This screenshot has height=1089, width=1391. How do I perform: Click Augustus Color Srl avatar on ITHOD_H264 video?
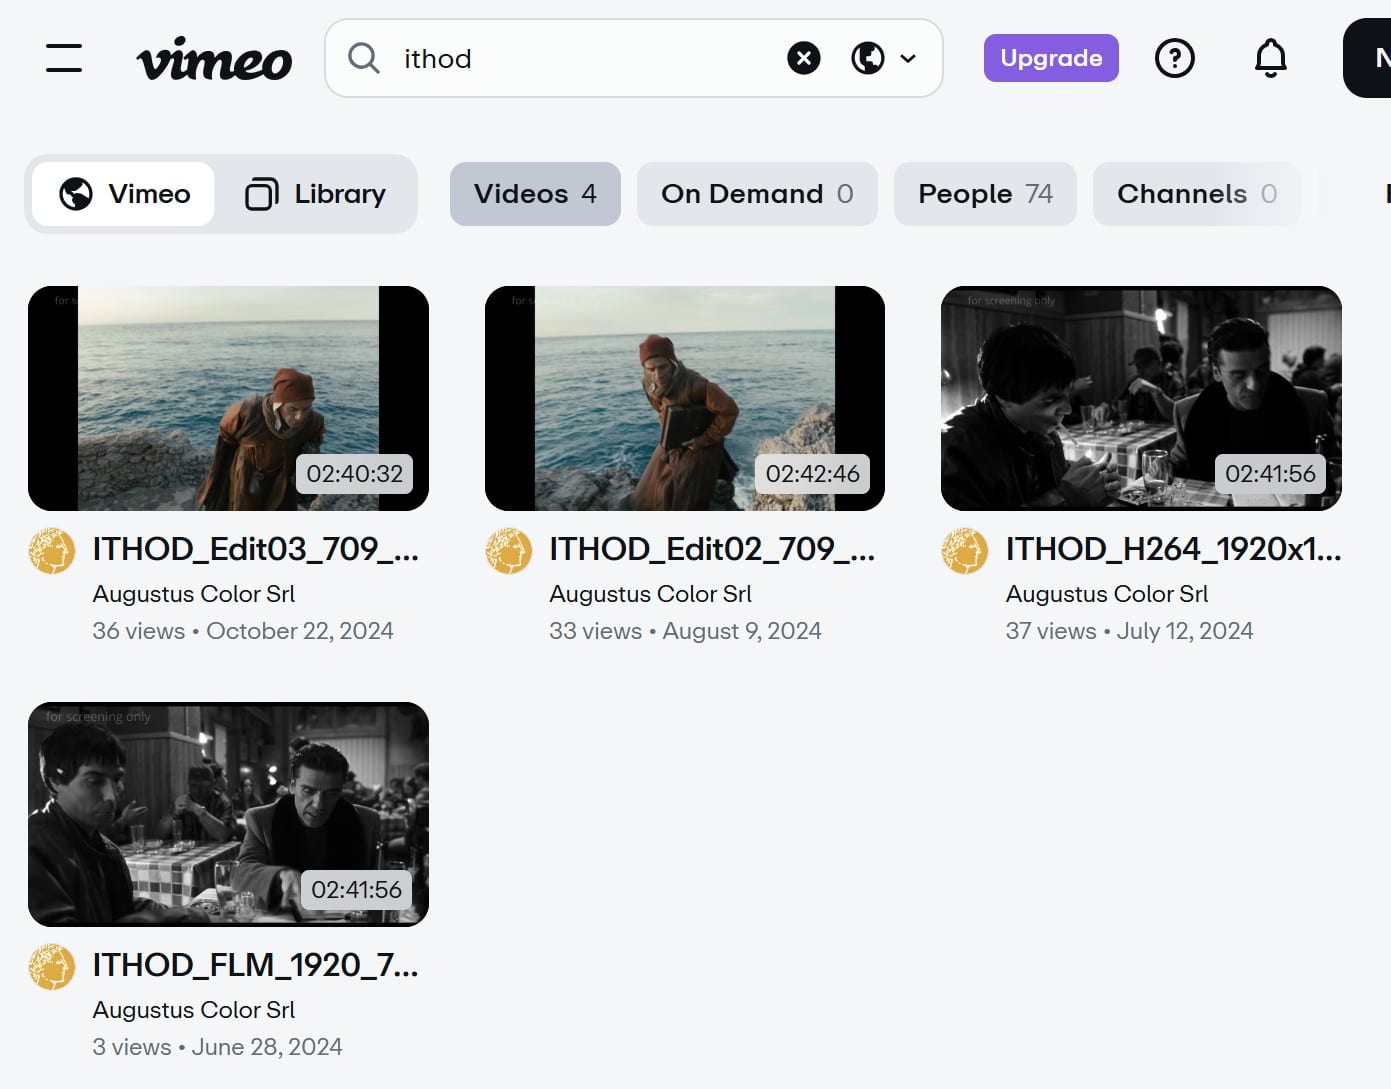pos(965,551)
